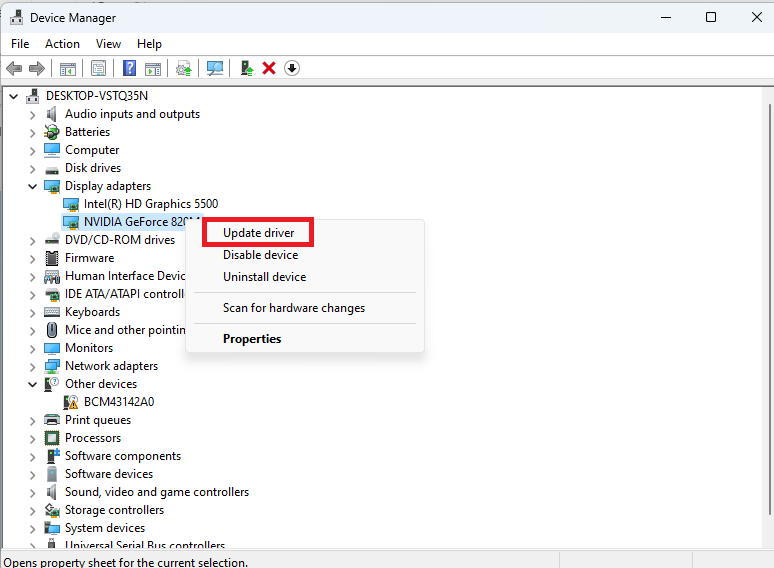Expand the System devices category arrow
Image resolution: width=774 pixels, height=568 pixels.
[x=33, y=529]
